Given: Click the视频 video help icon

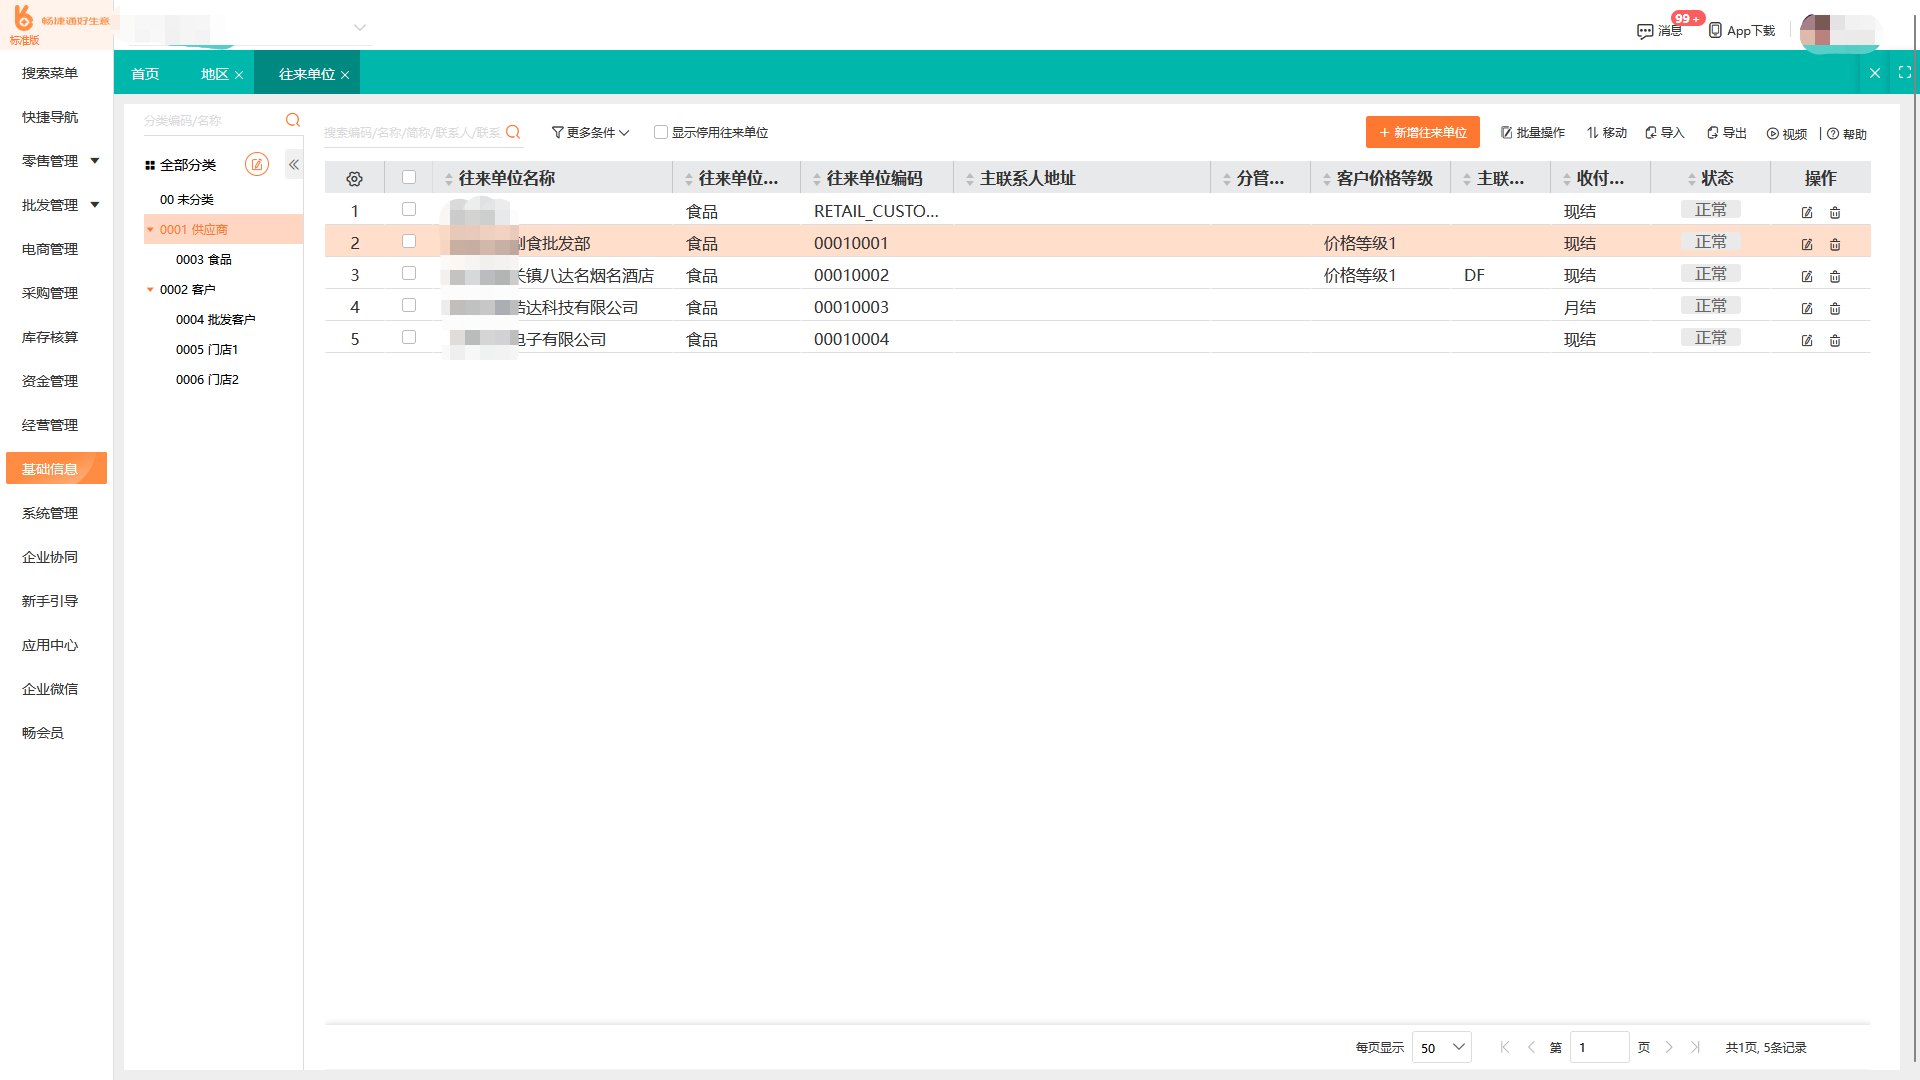Looking at the screenshot, I should [x=1787, y=132].
